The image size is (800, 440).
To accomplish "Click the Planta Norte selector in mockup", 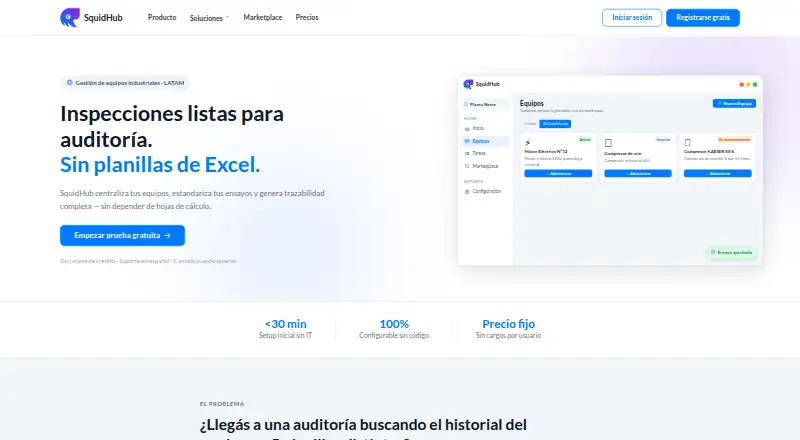I will 485,104.
